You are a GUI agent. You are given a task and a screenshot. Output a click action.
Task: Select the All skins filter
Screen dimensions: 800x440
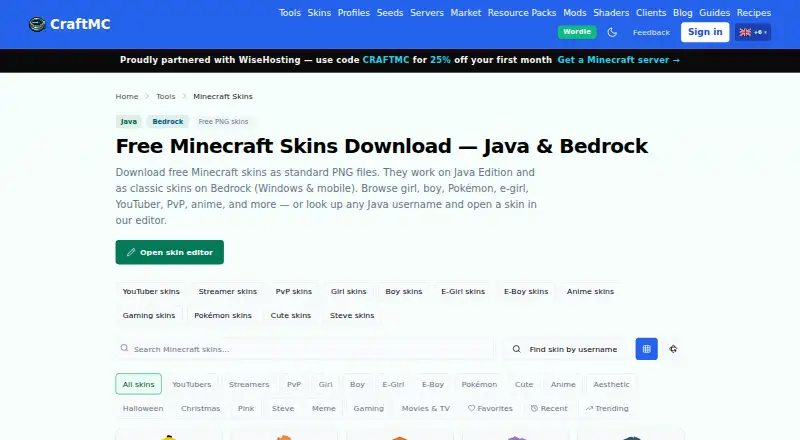pos(138,384)
